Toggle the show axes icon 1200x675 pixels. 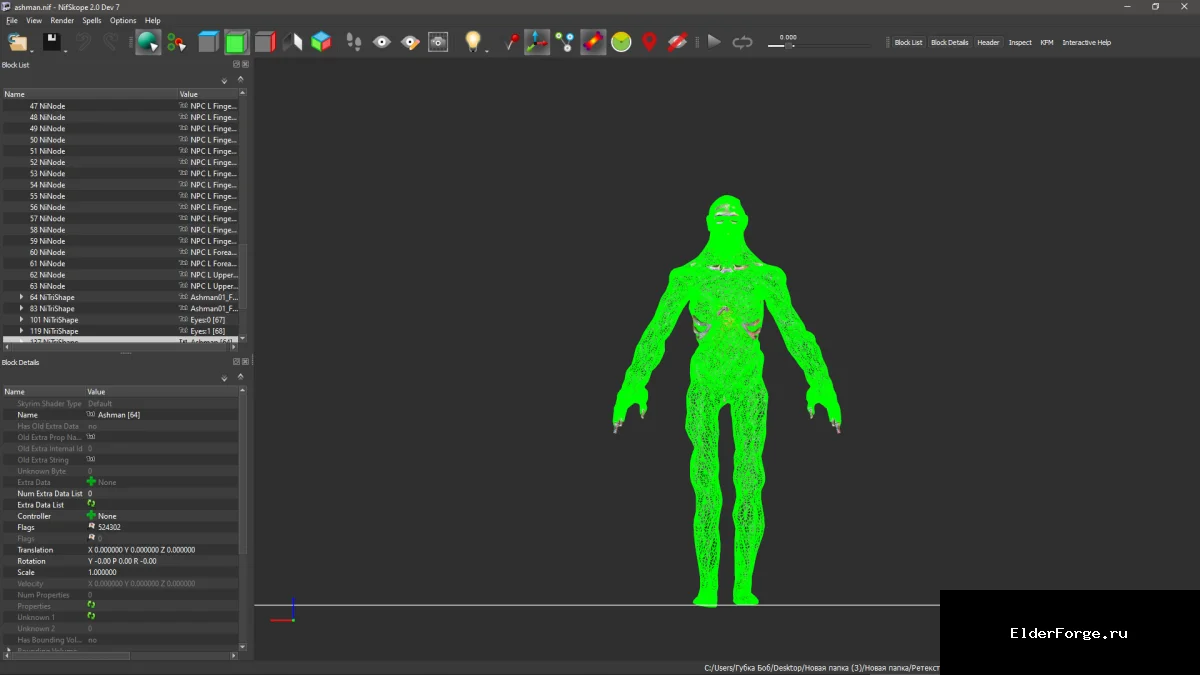(x=537, y=42)
